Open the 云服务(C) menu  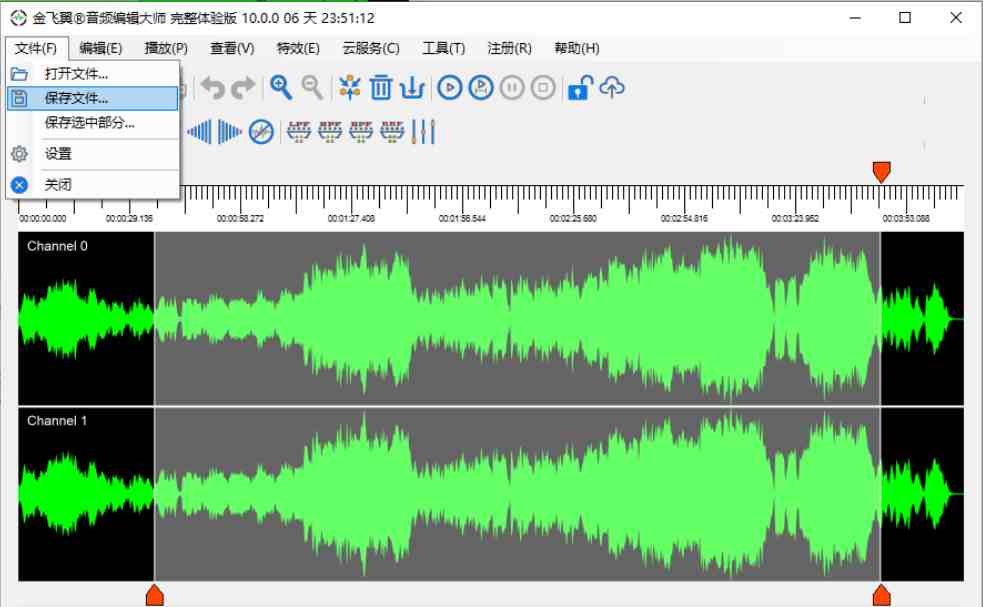pyautogui.click(x=368, y=47)
